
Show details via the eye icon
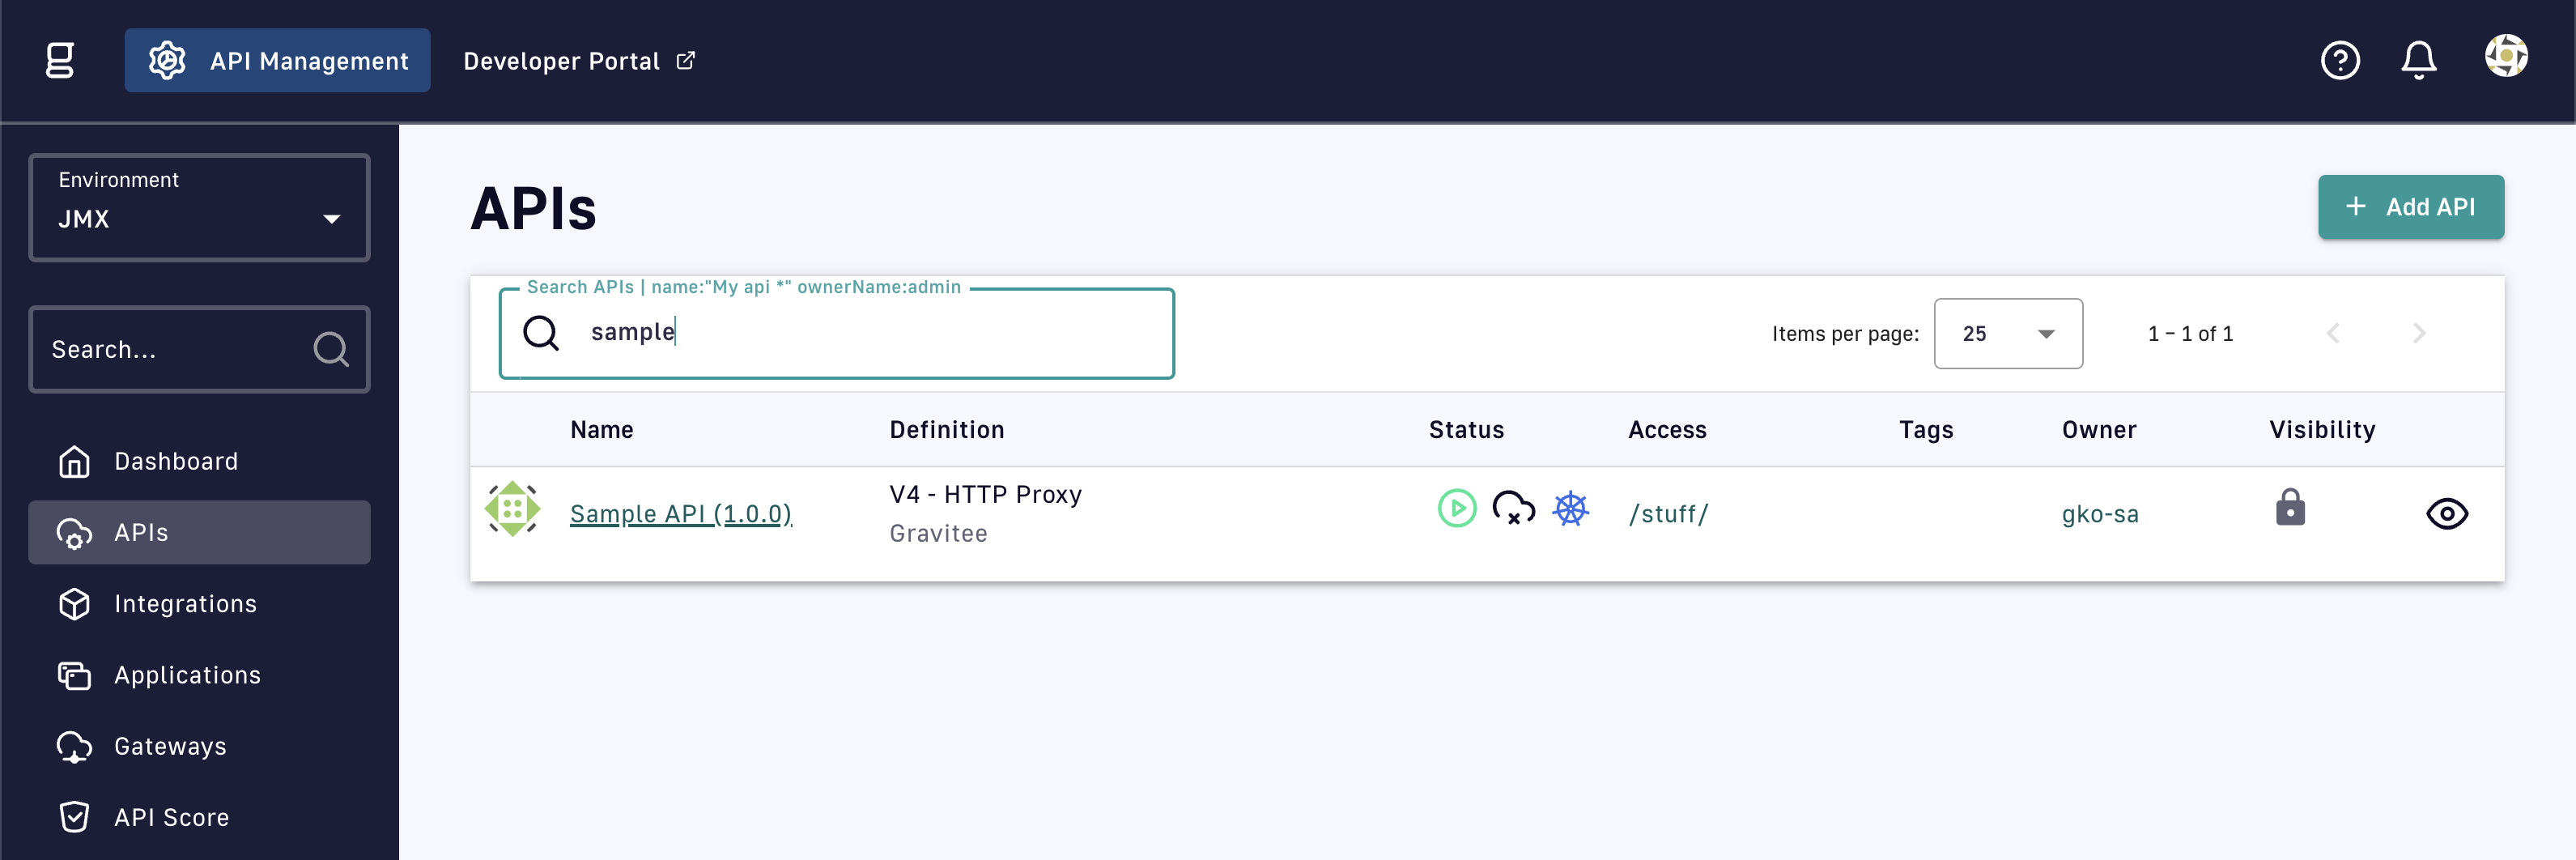coord(2447,513)
